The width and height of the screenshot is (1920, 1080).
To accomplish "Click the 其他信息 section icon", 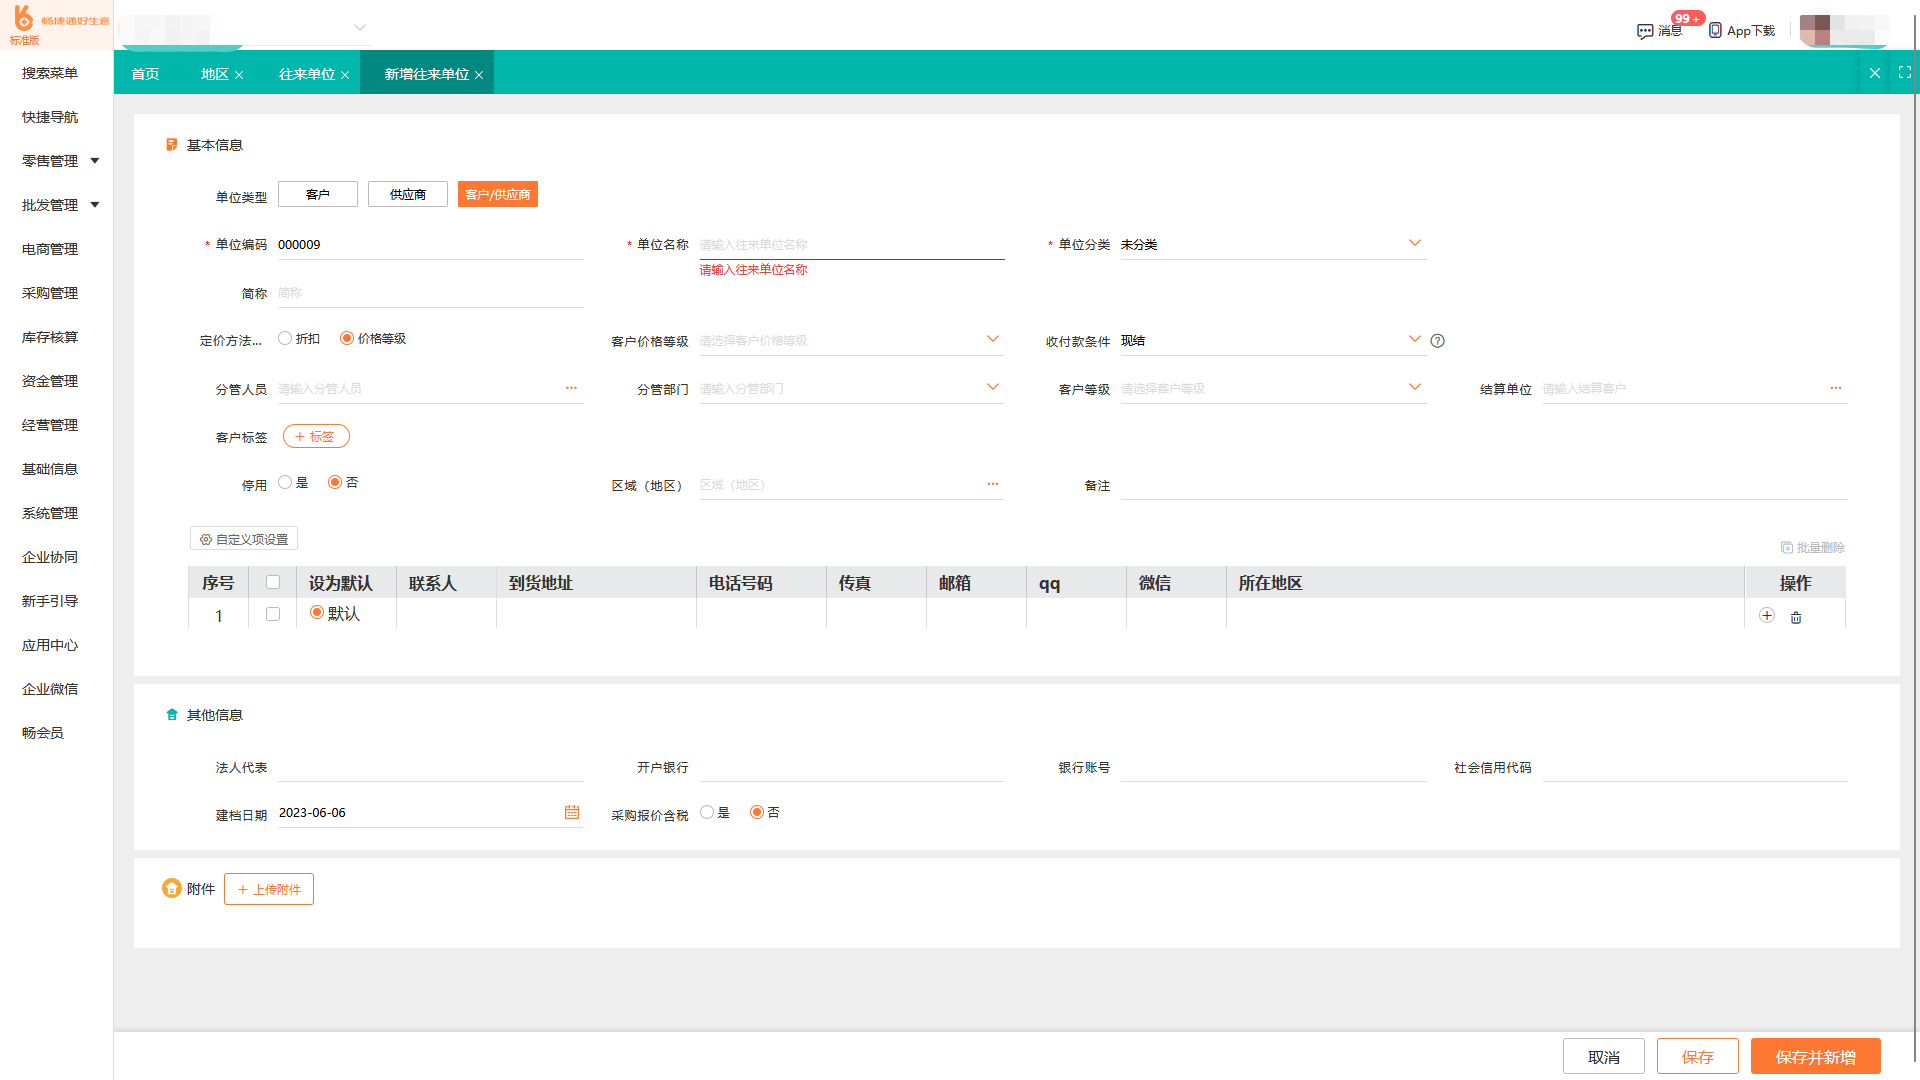I will click(x=171, y=715).
